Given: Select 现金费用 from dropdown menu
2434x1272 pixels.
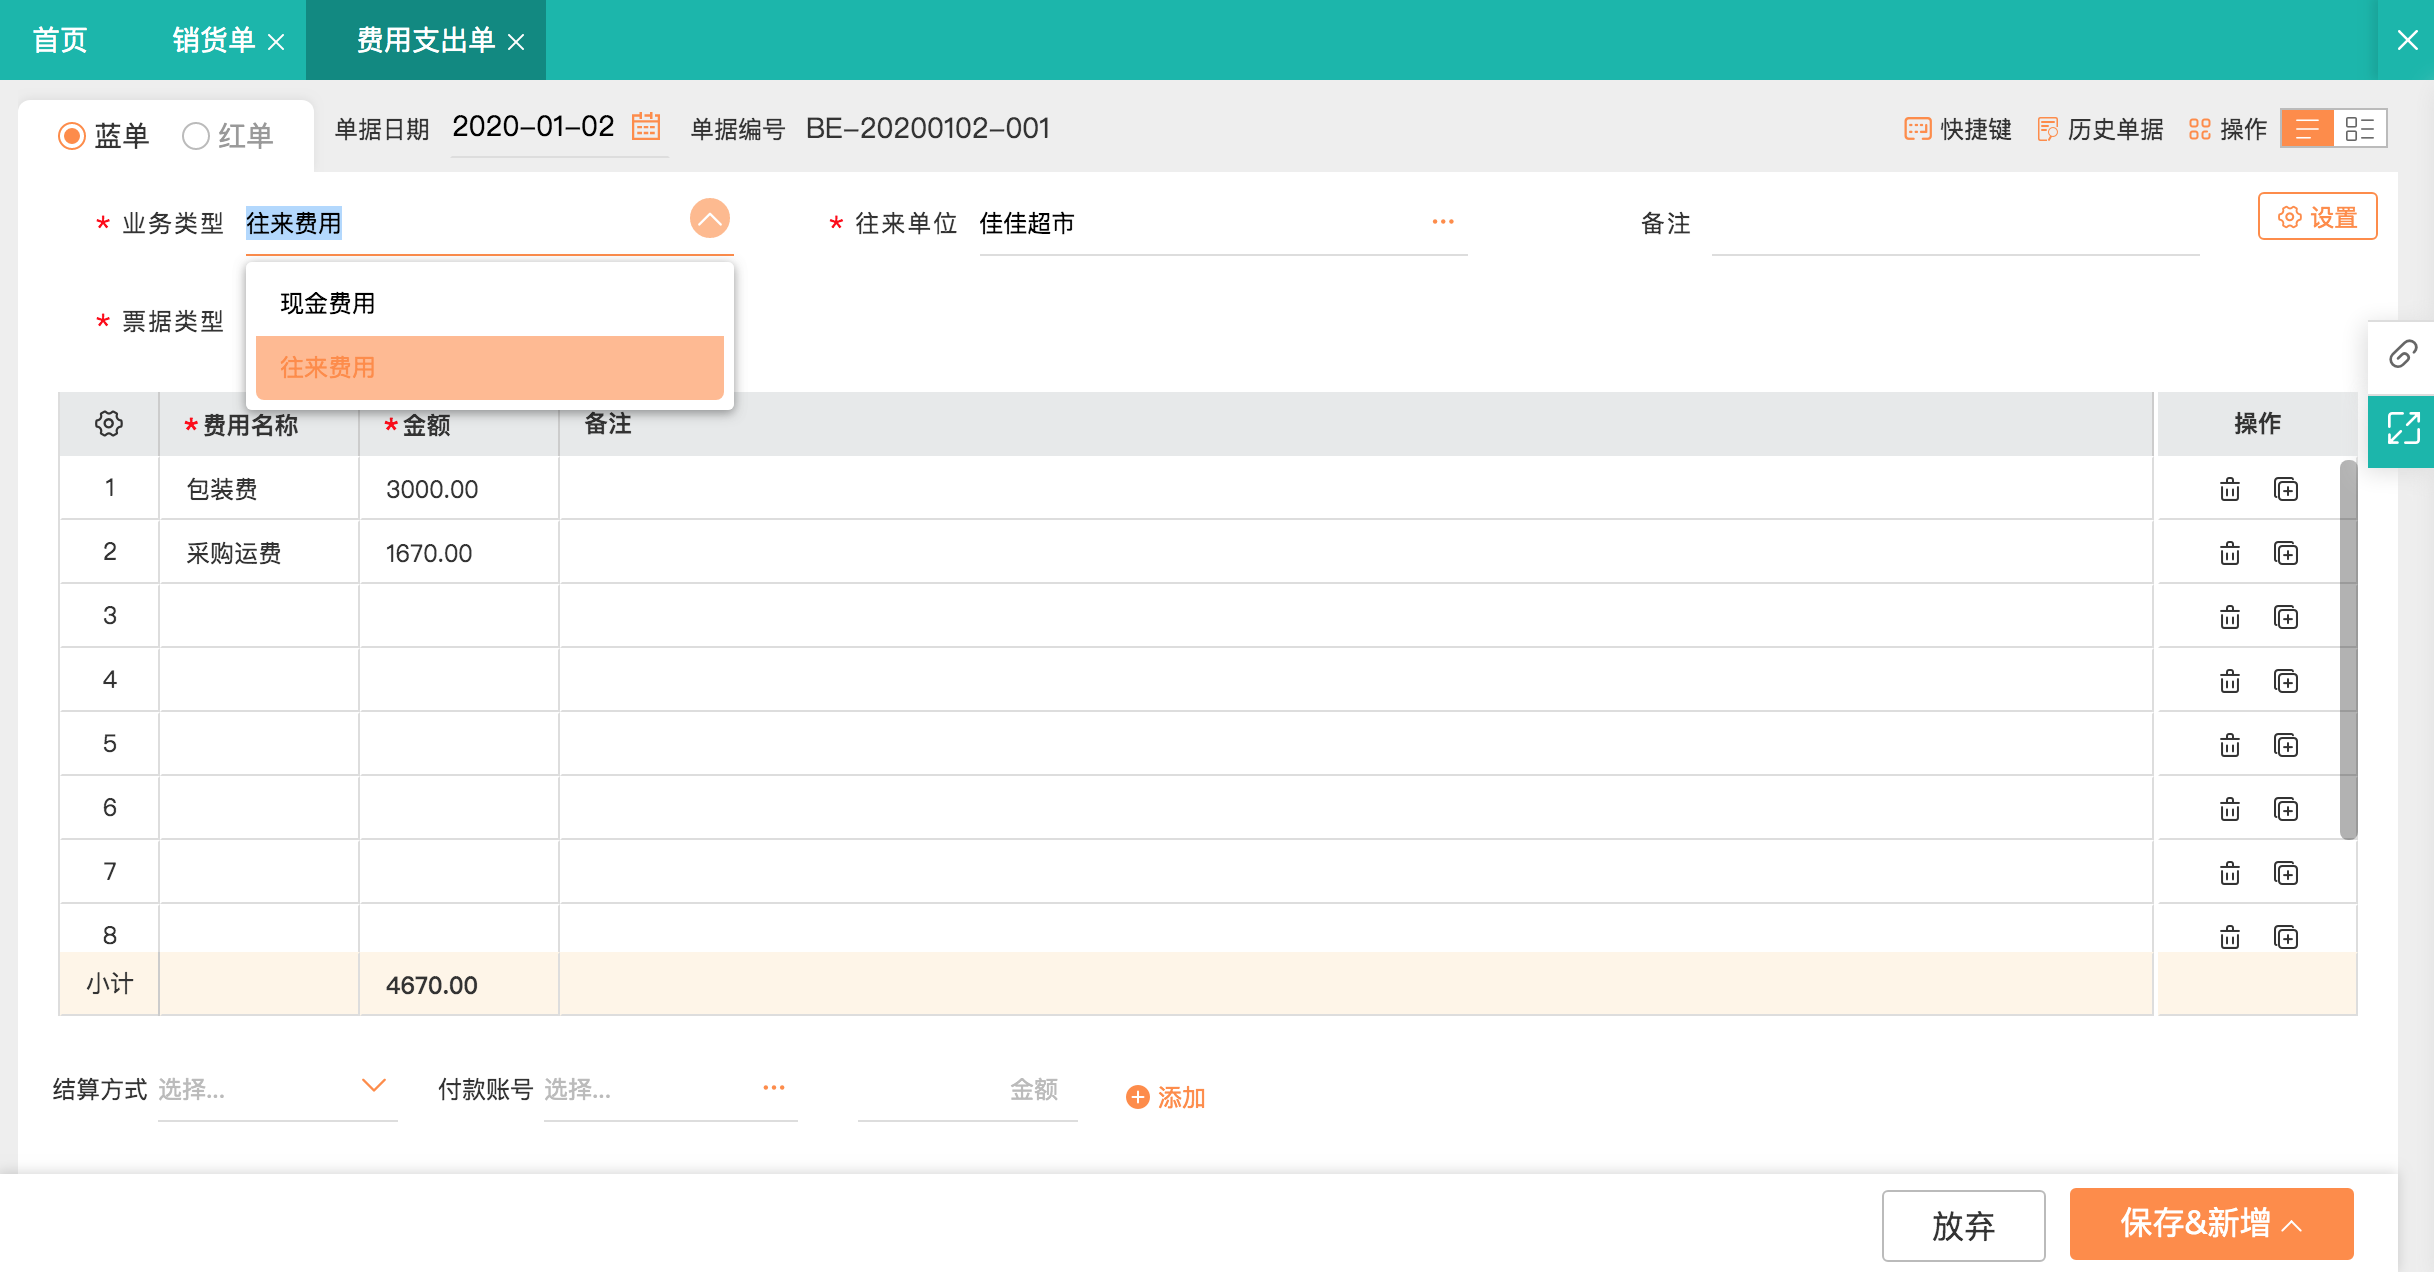Looking at the screenshot, I should pyautogui.click(x=328, y=301).
